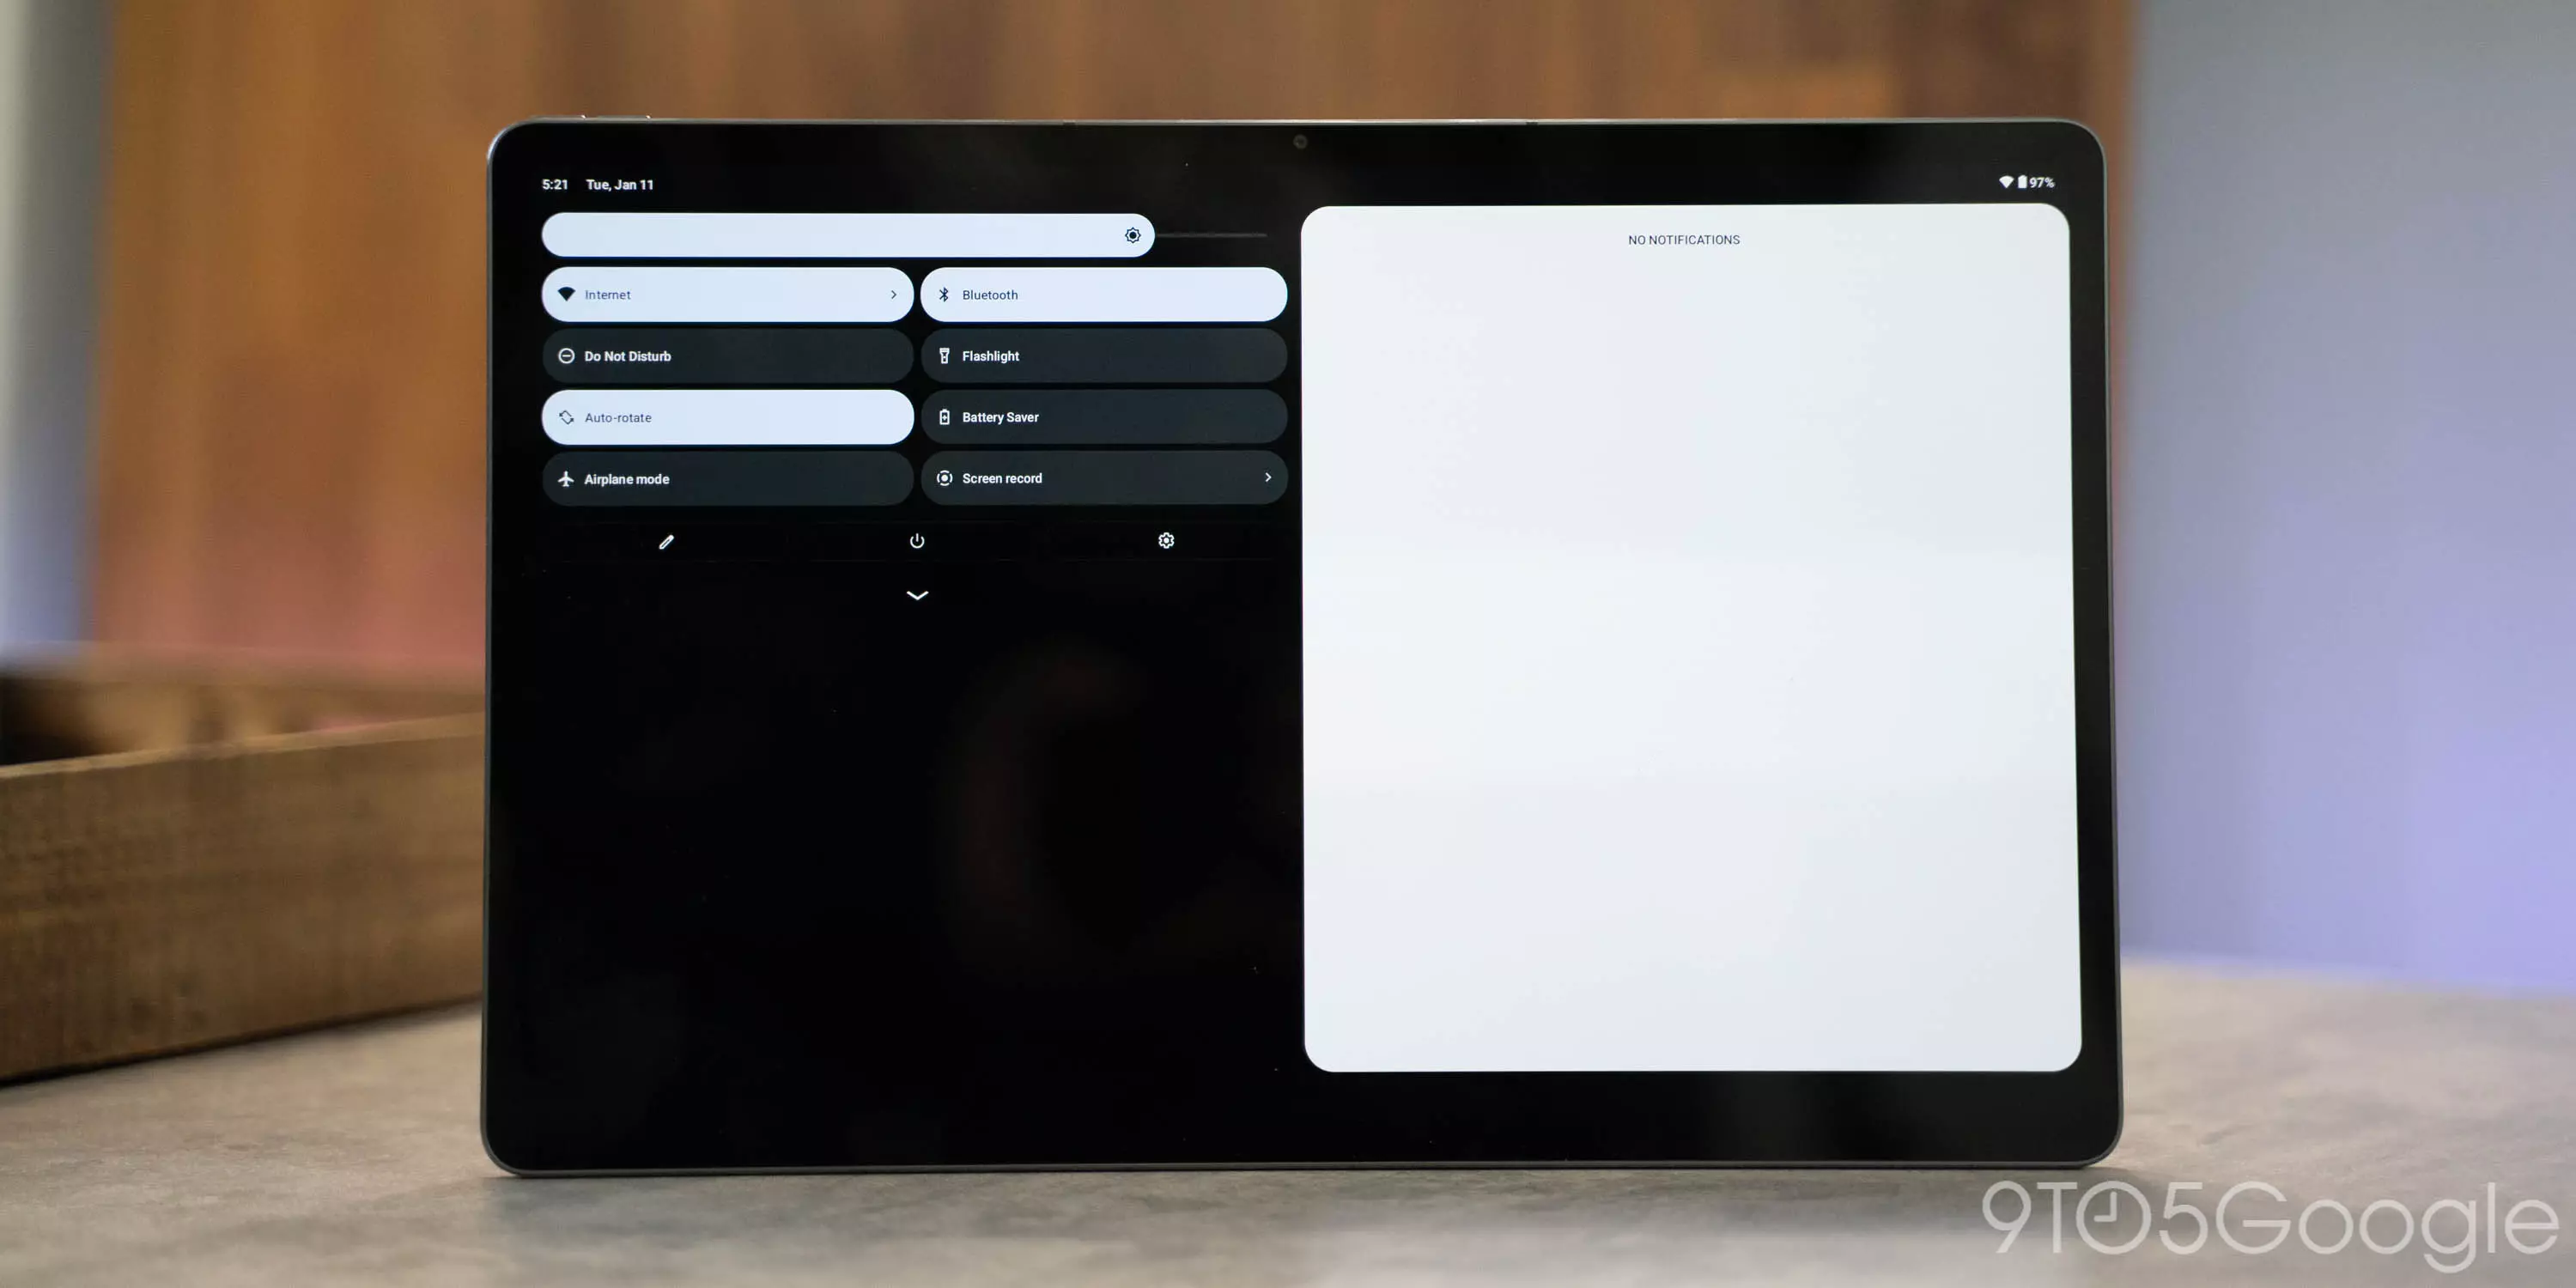Tap the Screen record quick settings tile

pyautogui.click(x=1103, y=477)
